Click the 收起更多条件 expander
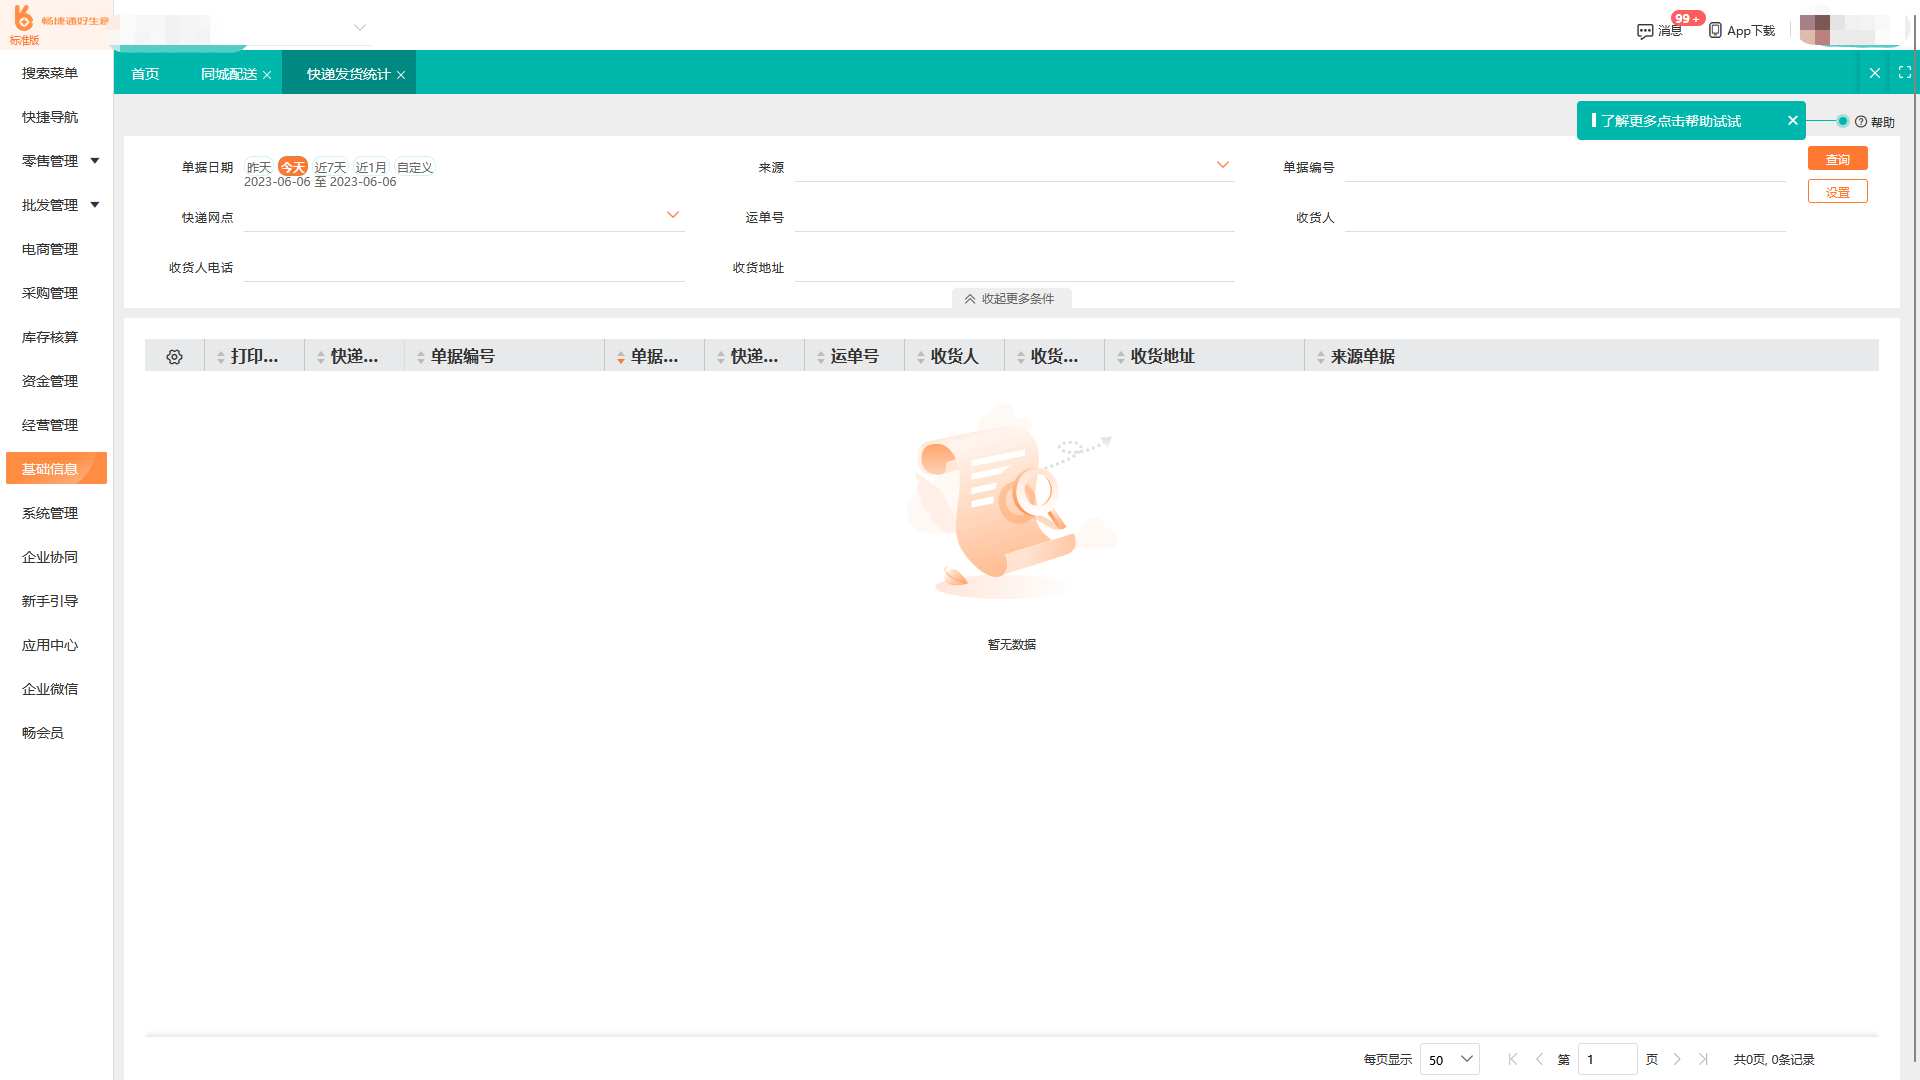The image size is (1920, 1080). coord(1009,299)
